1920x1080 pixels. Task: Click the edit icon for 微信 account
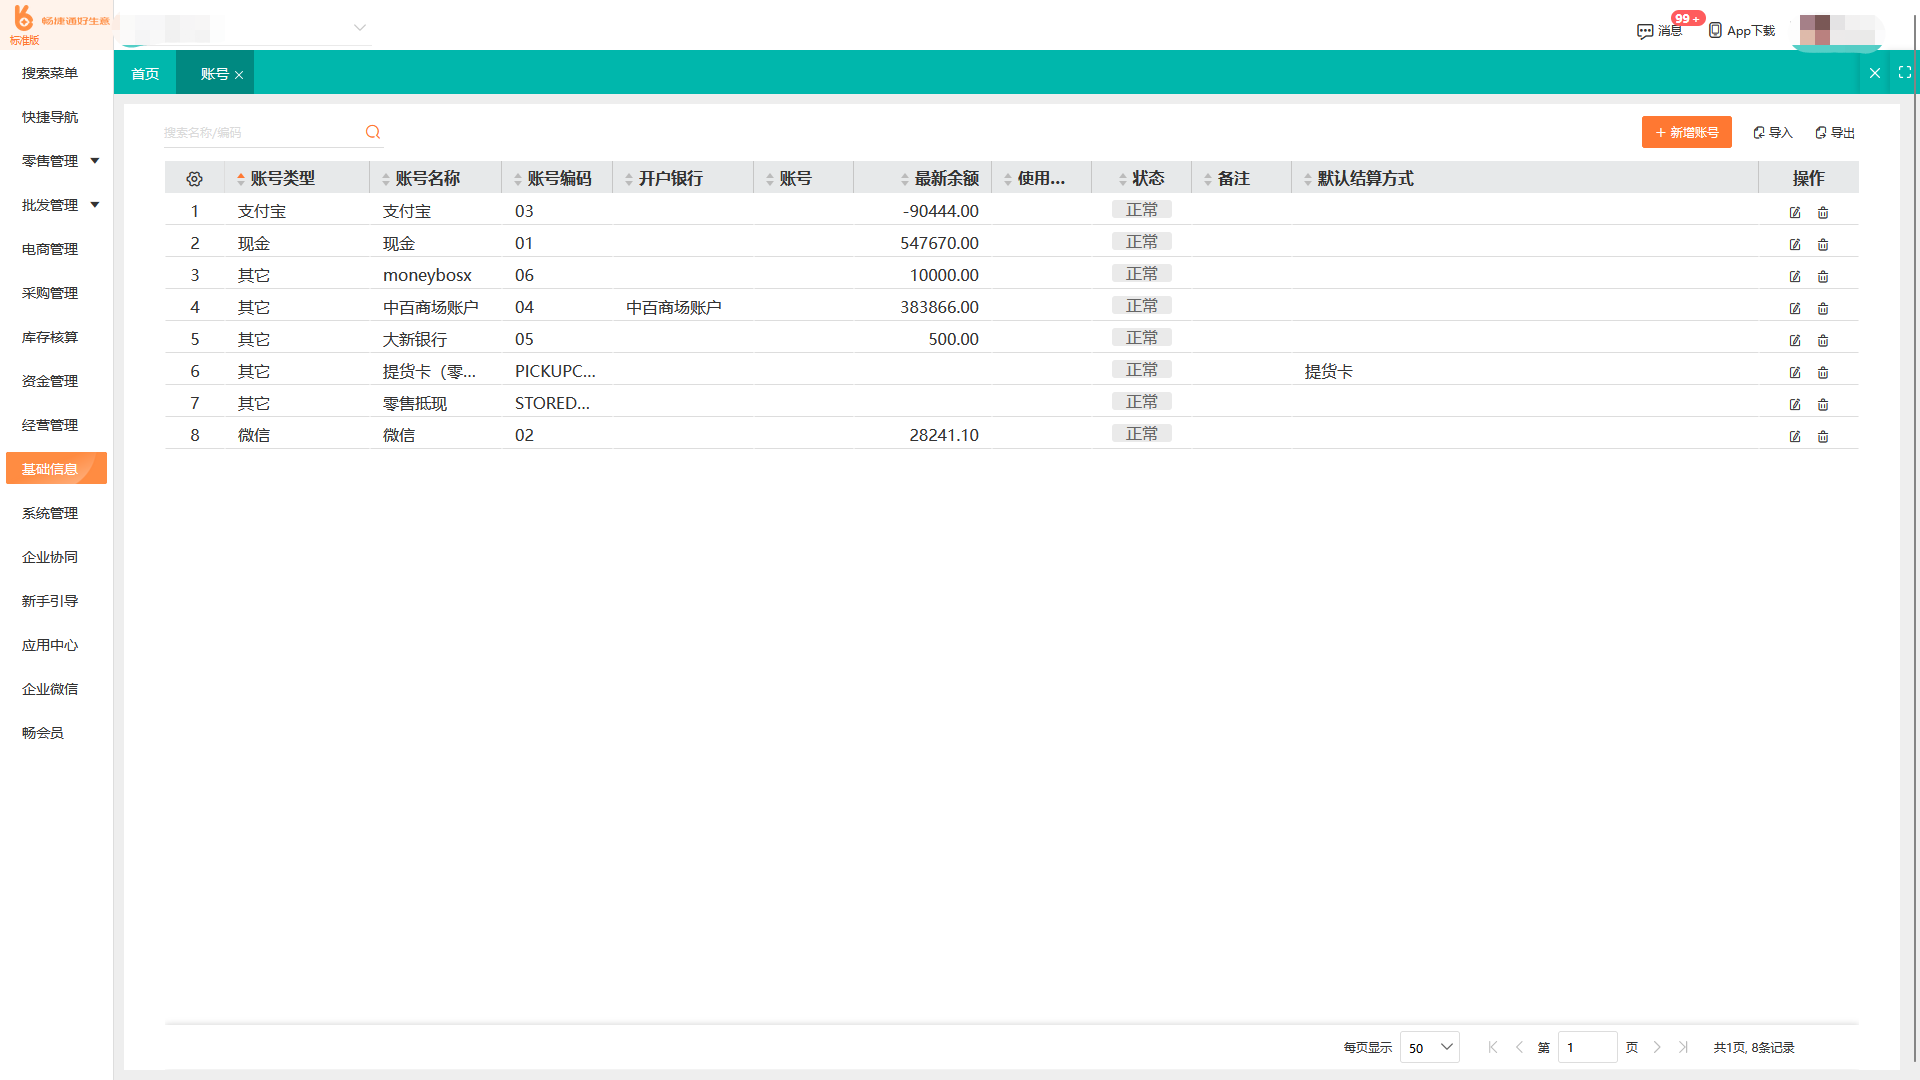1795,434
